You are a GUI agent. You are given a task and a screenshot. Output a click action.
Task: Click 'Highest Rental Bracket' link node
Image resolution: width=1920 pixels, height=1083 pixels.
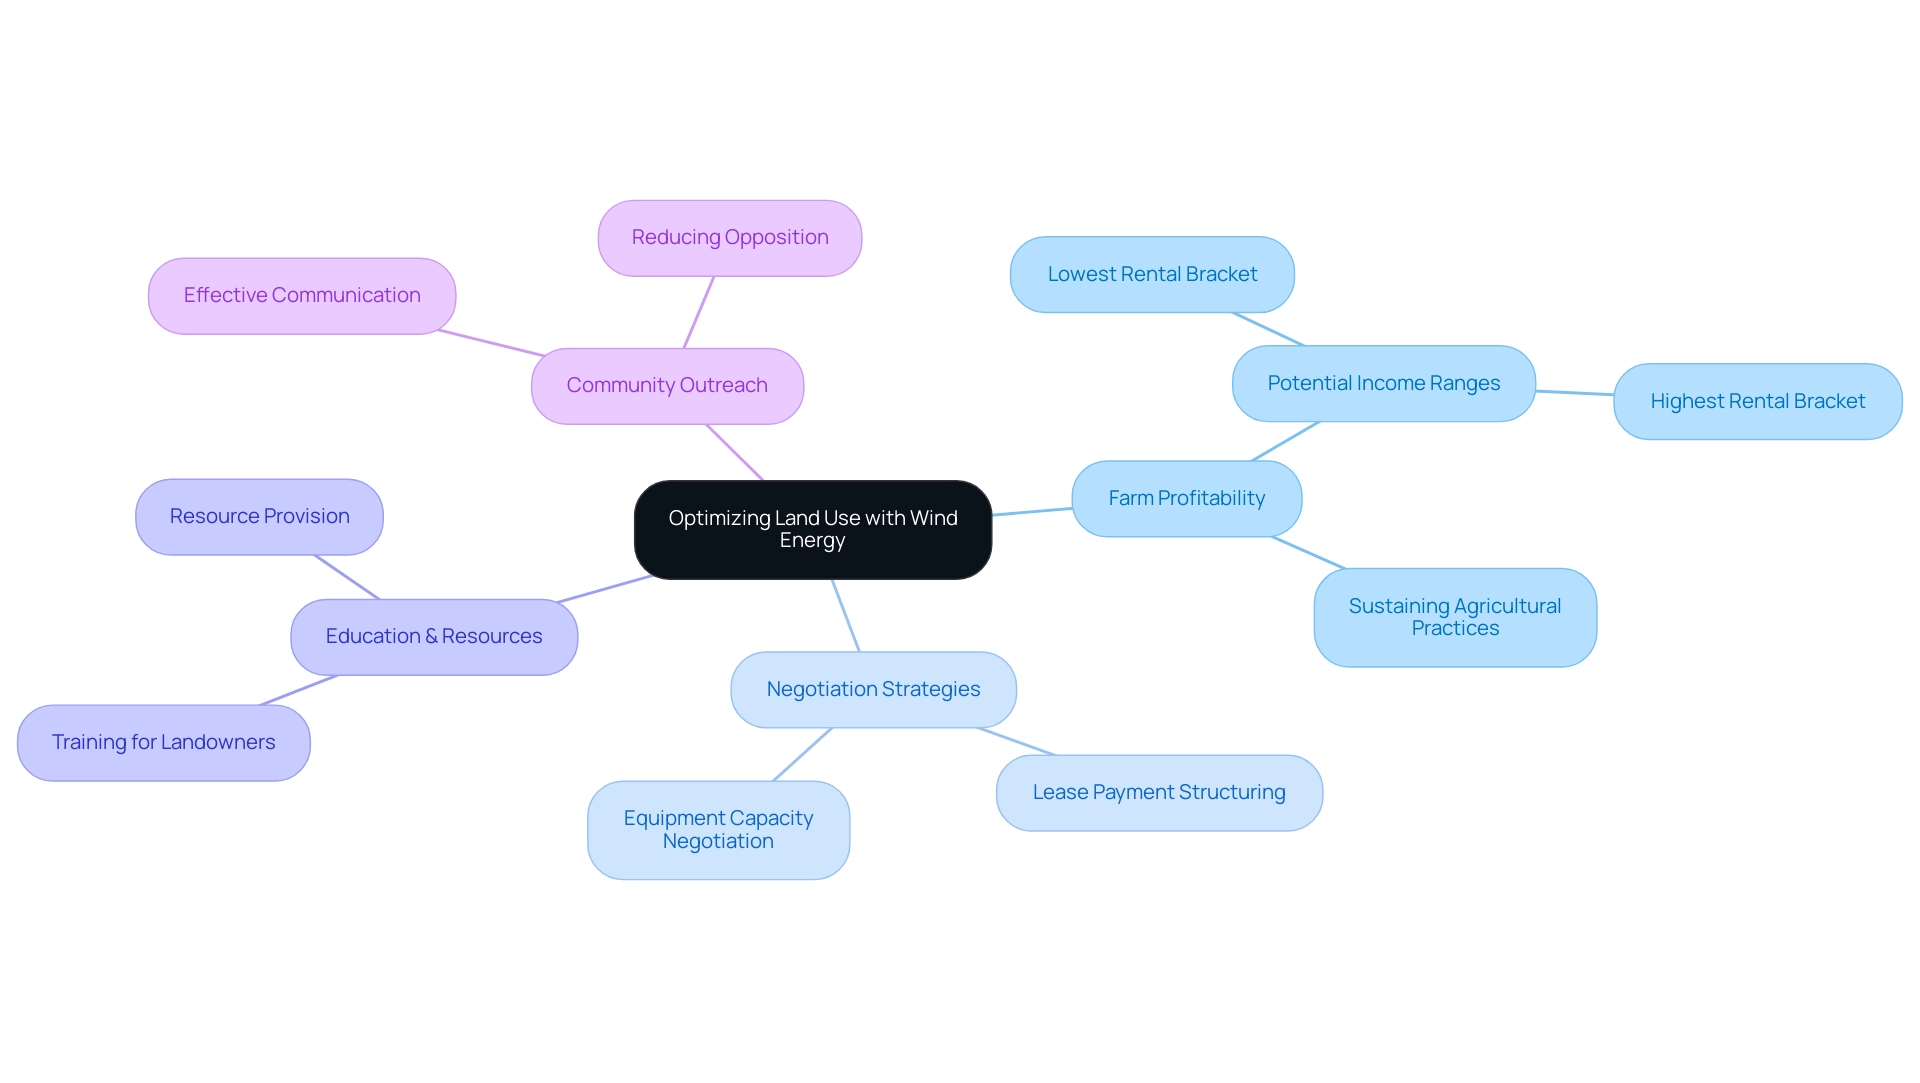(x=1755, y=400)
